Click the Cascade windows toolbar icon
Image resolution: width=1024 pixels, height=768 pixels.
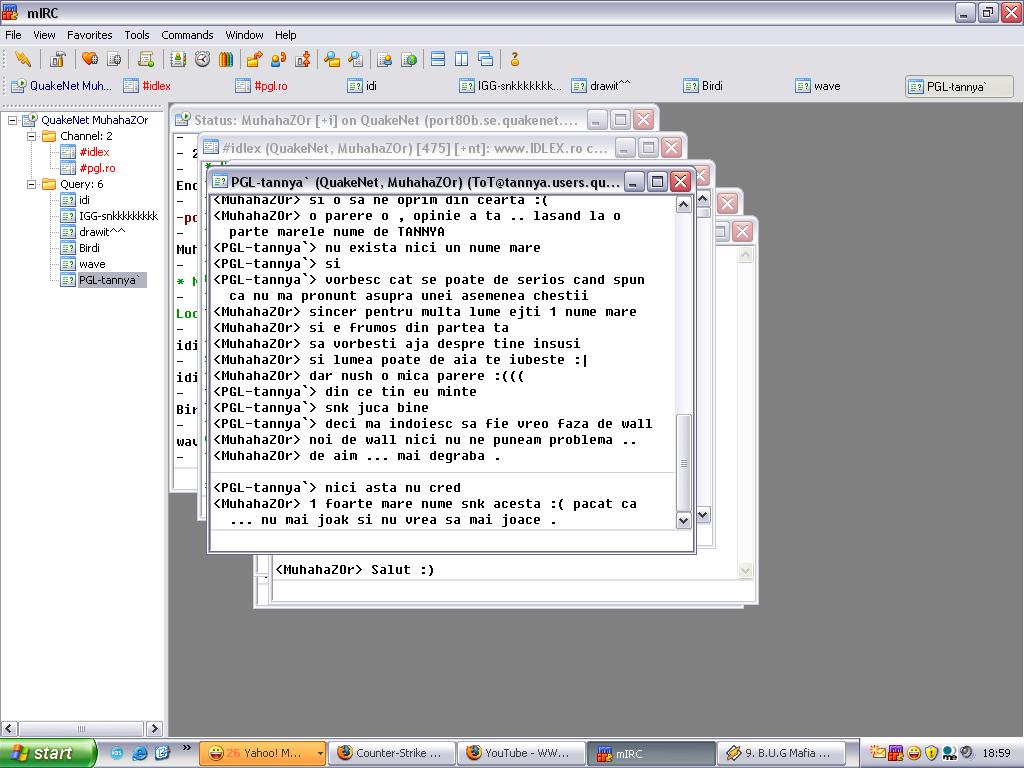point(485,59)
